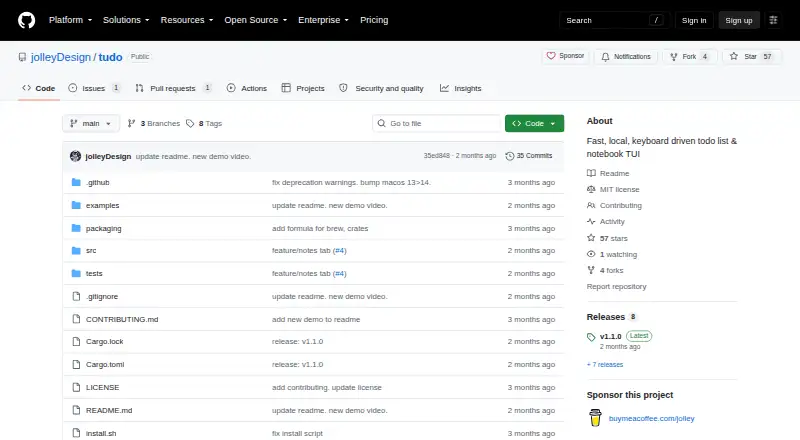Screen dimensions: 800x440
Task: Open the Platform menu in header
Action: [x=70, y=20]
